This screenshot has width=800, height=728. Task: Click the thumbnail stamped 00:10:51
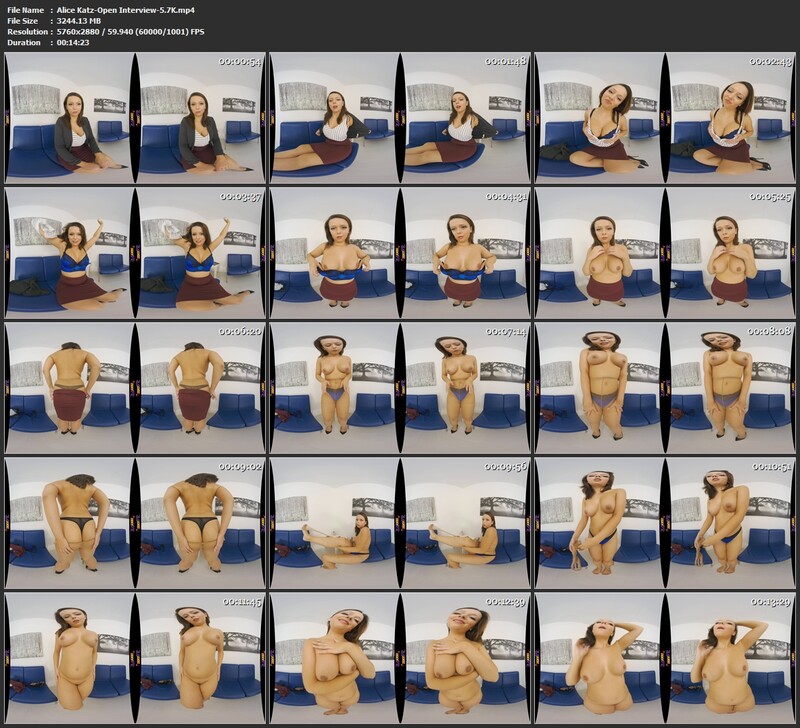coord(665,520)
